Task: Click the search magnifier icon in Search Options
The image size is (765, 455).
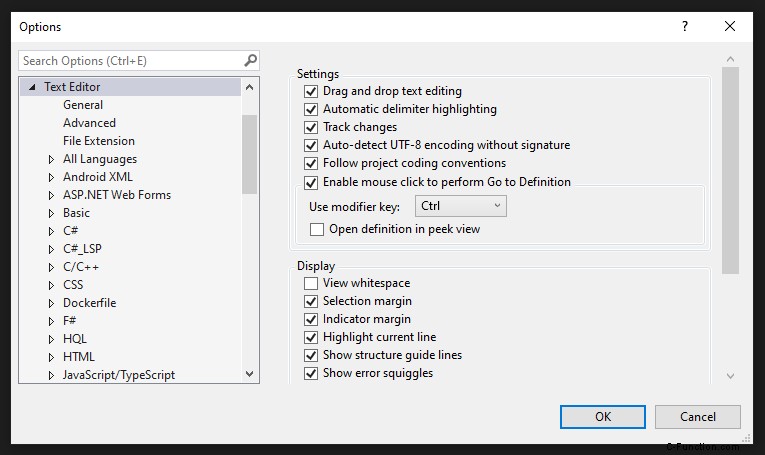Action: [250, 61]
